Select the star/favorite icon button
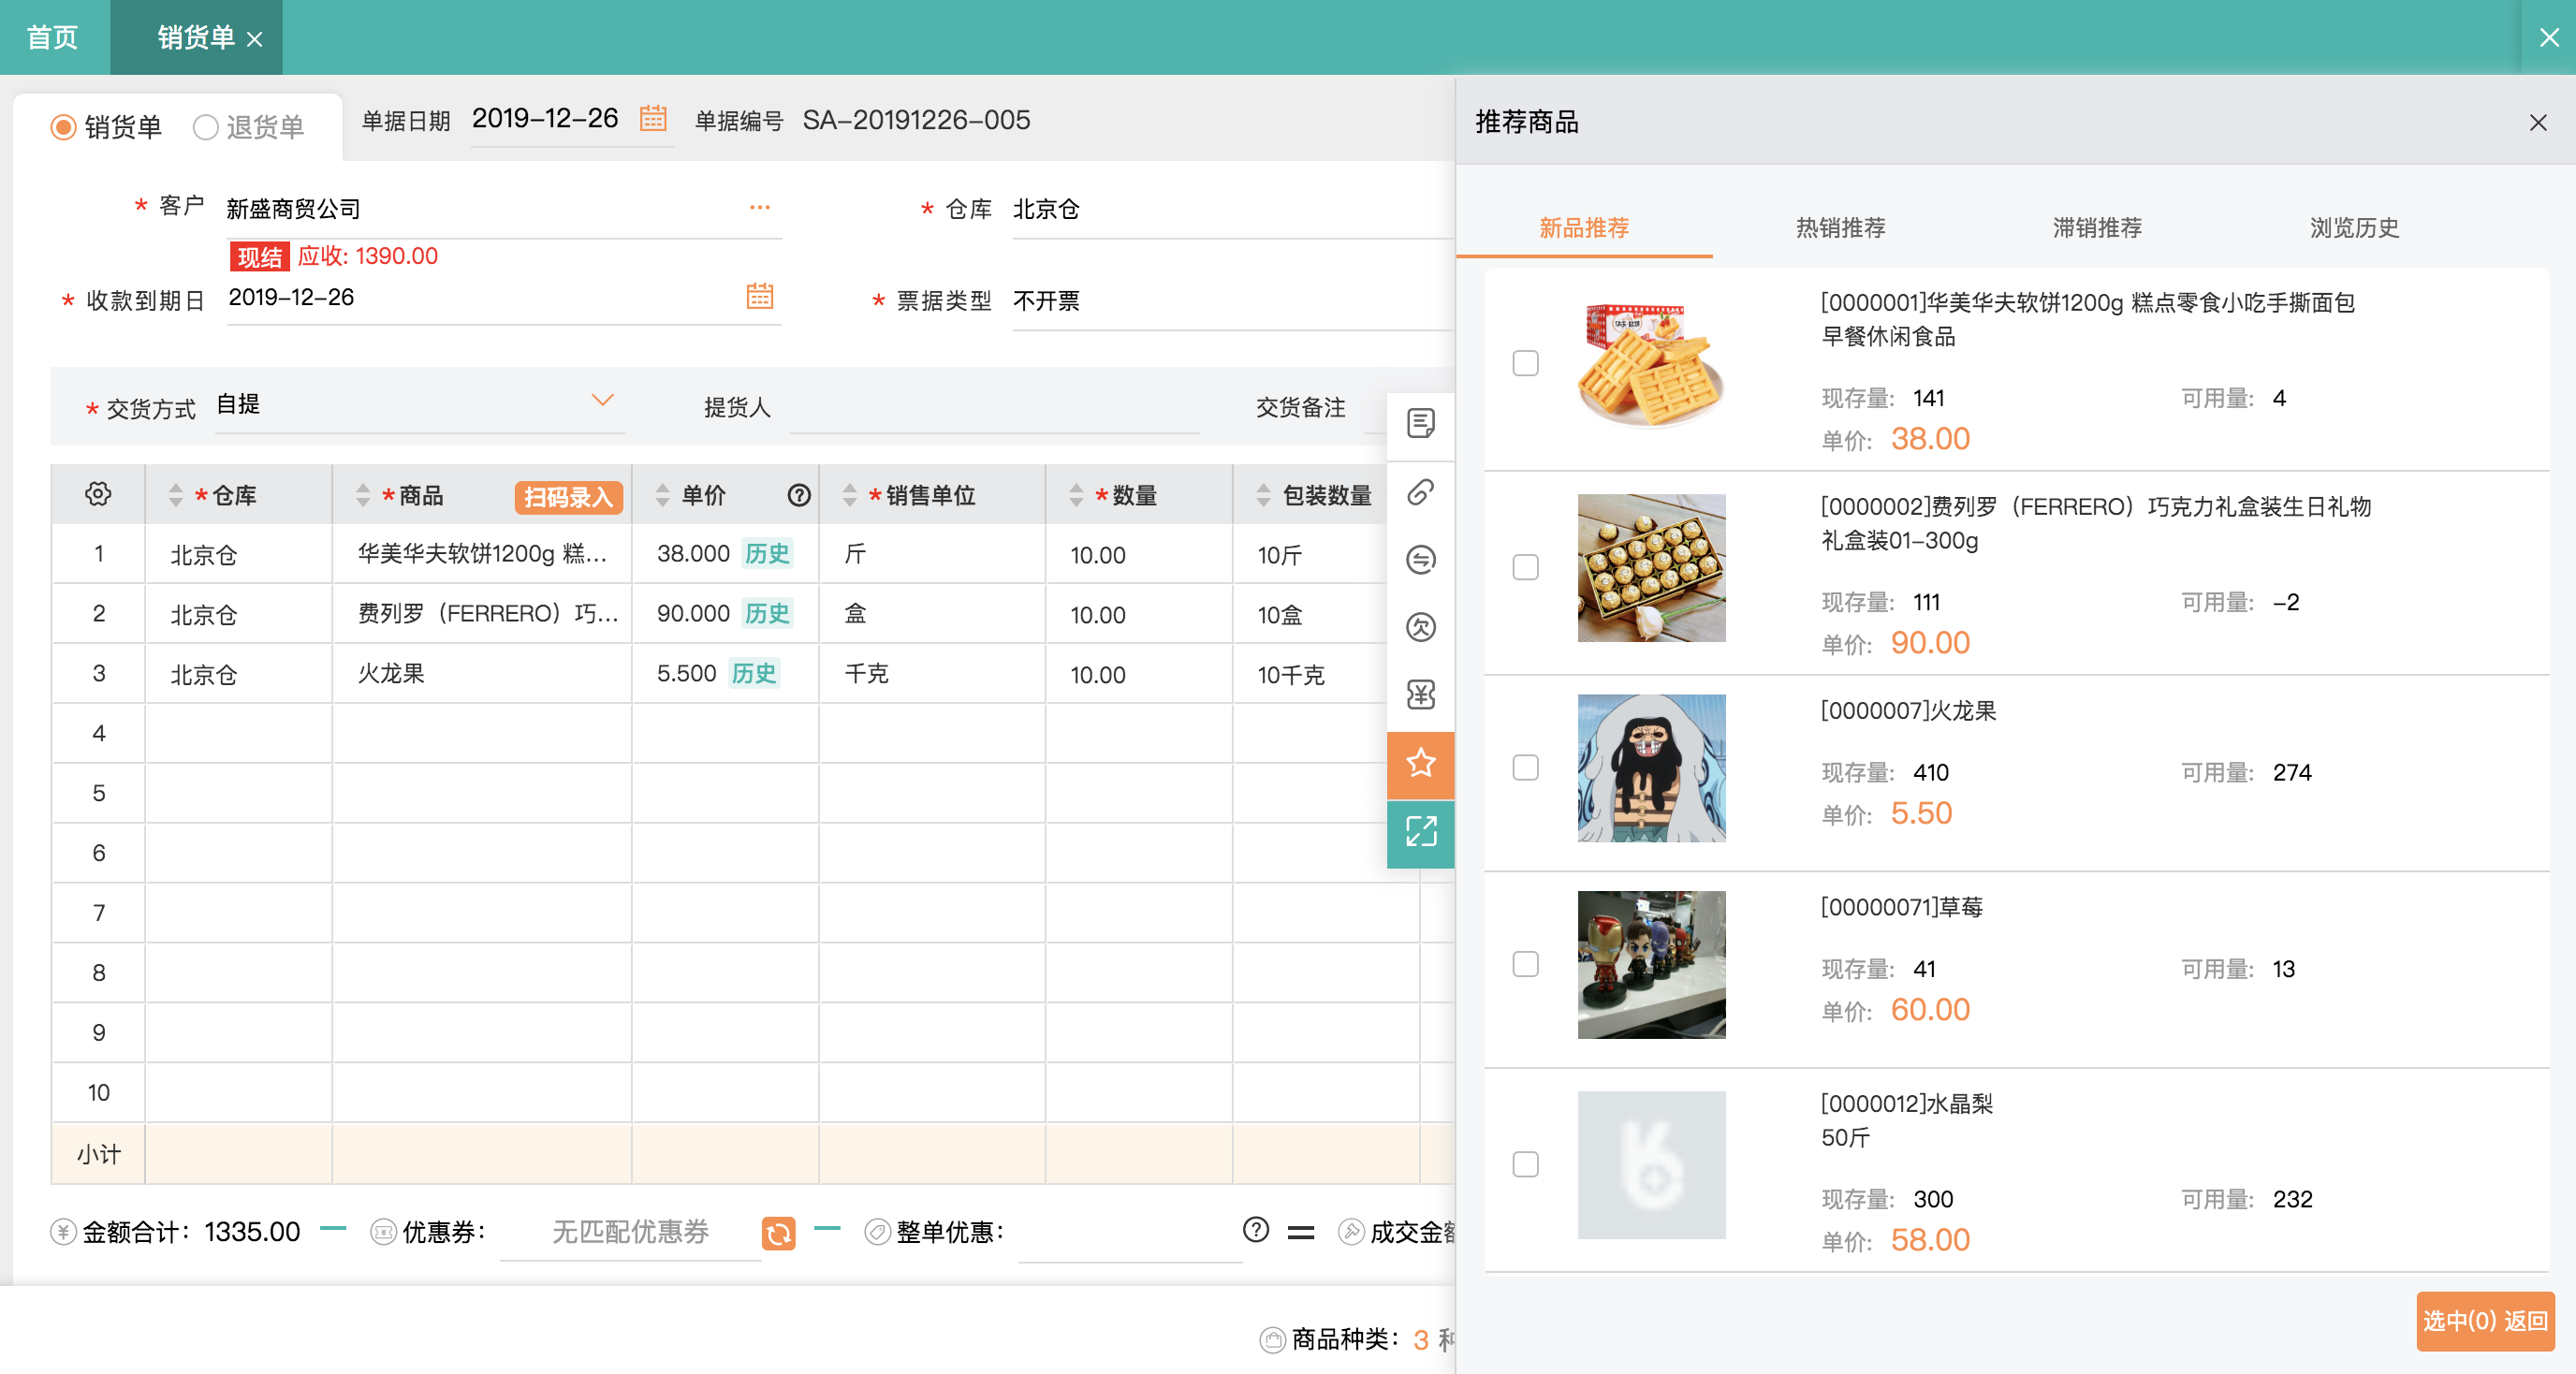2576x1374 pixels. [x=1423, y=763]
